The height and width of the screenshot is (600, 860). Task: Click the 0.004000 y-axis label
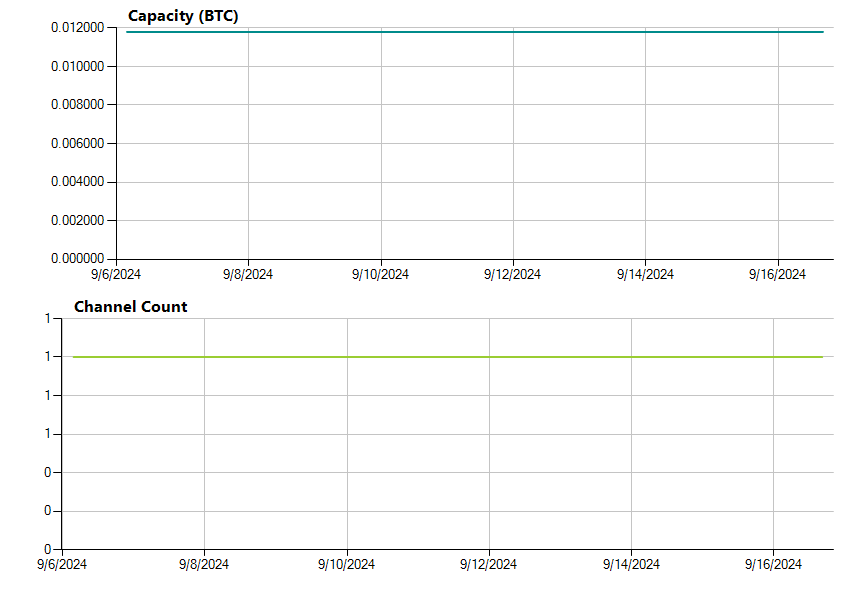77,182
